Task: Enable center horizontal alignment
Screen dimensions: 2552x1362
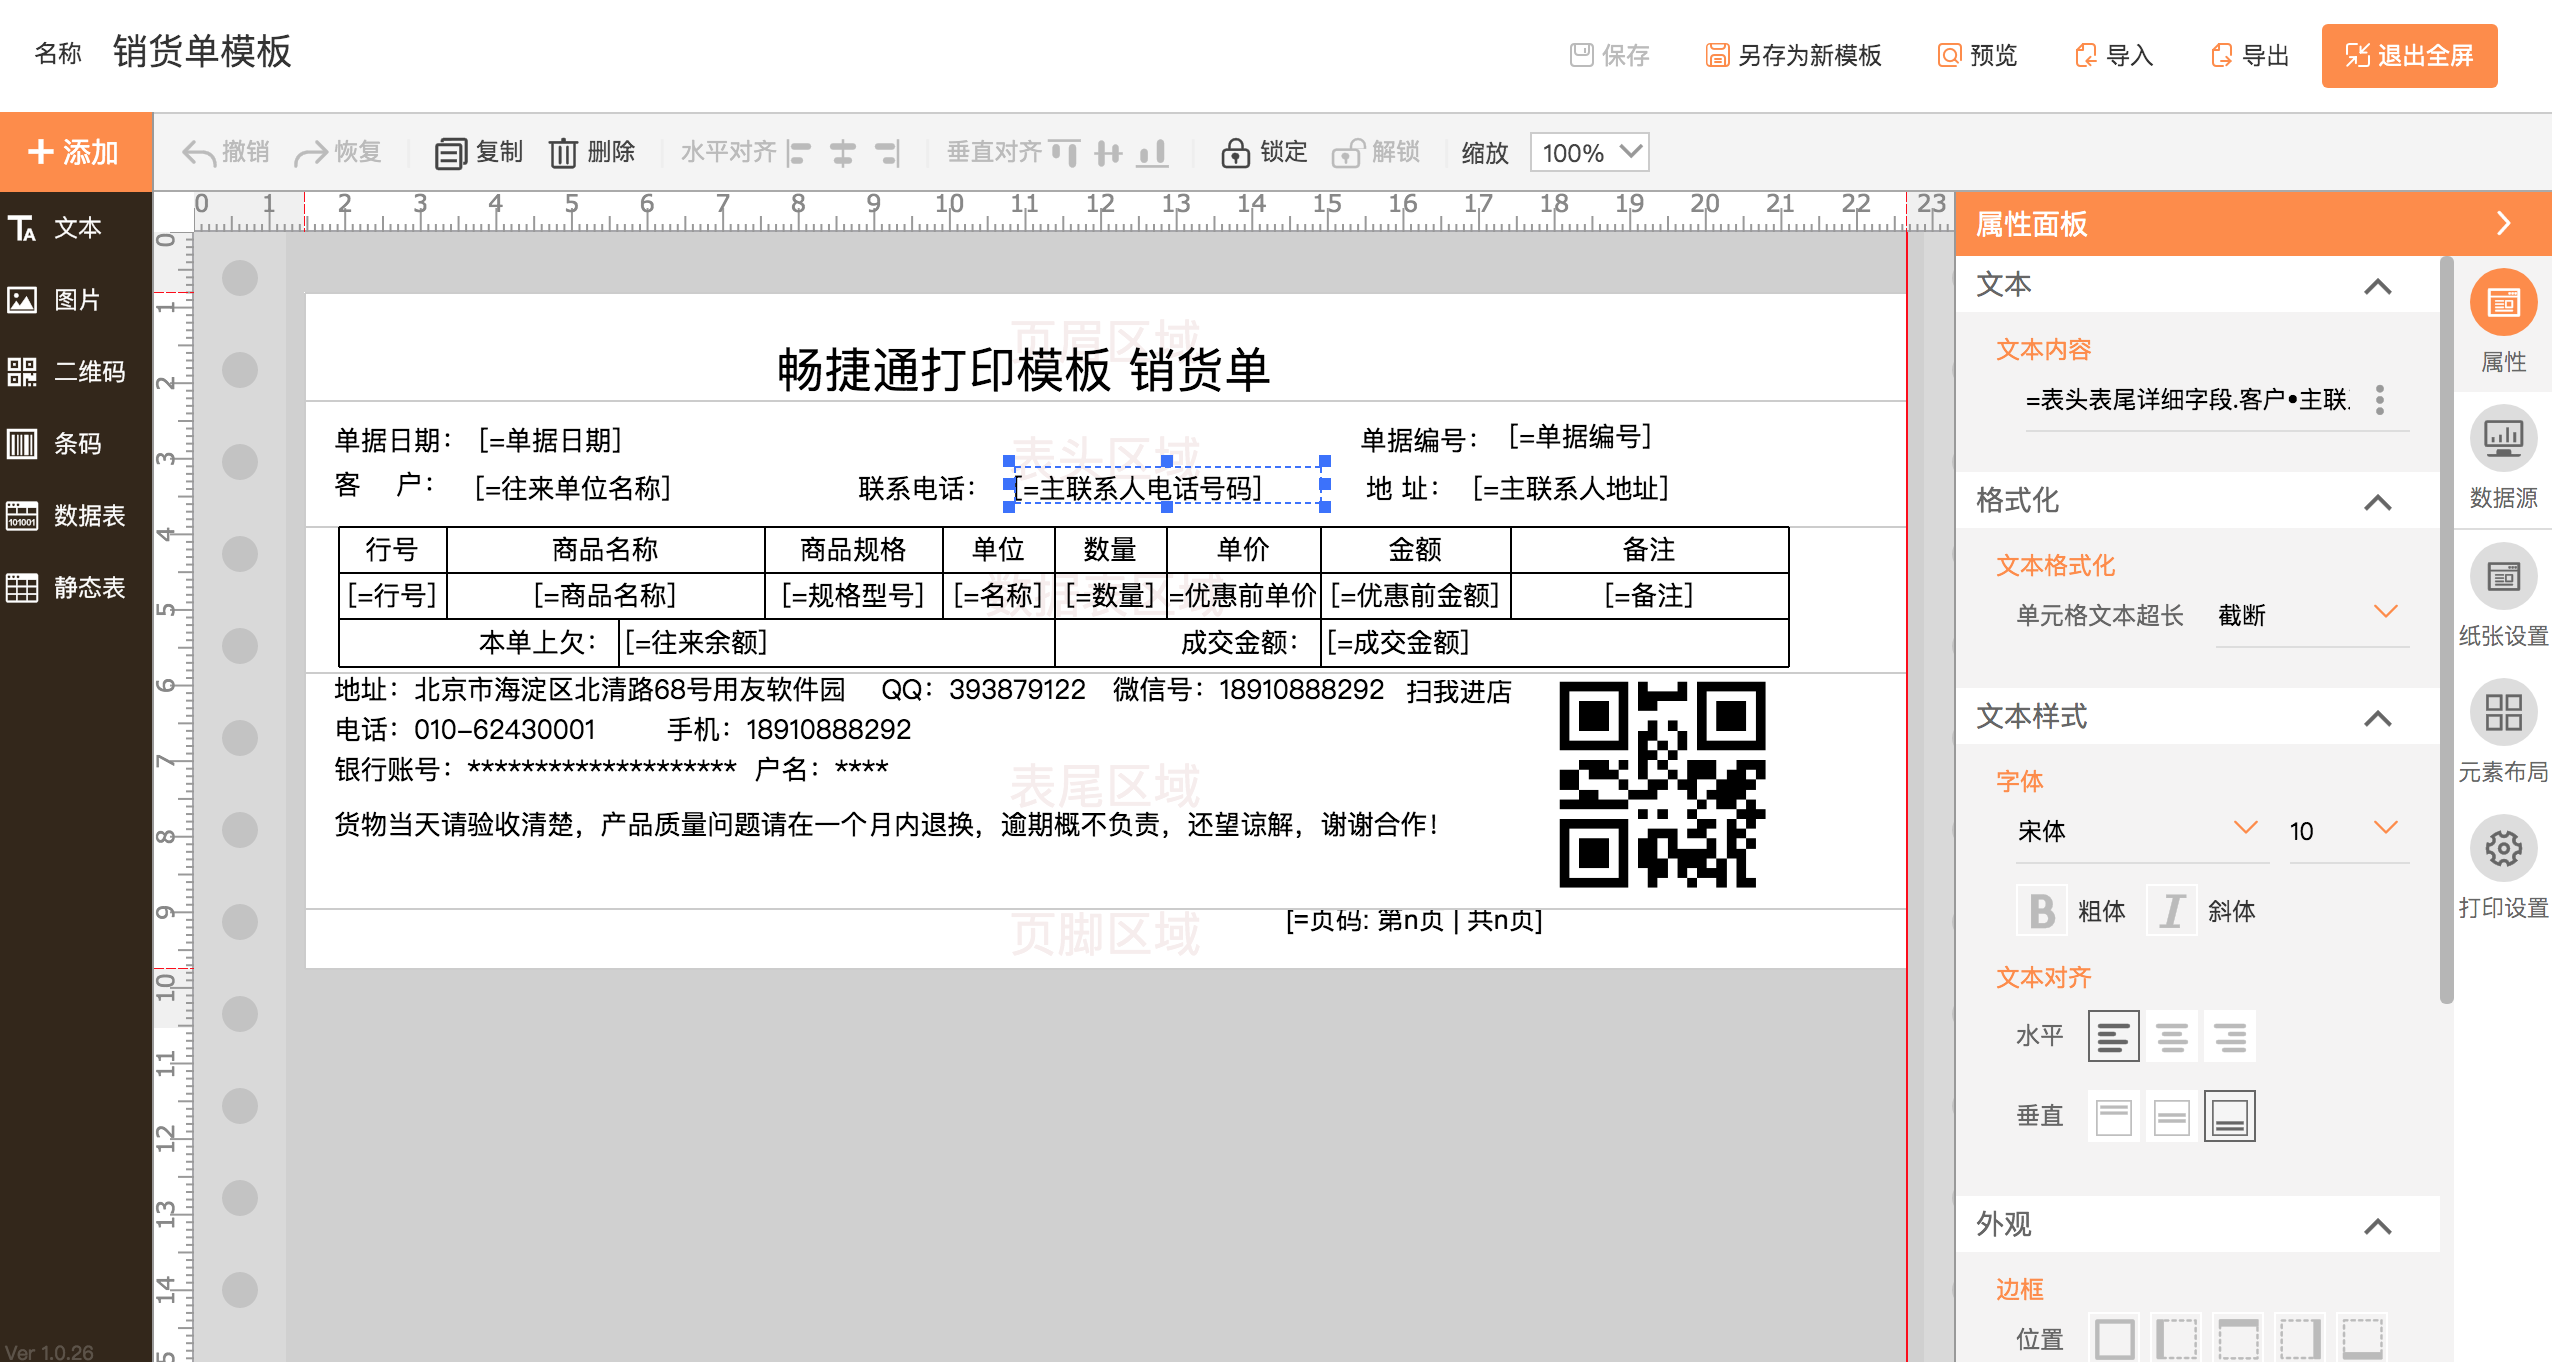Action: pyautogui.click(x=2174, y=1036)
